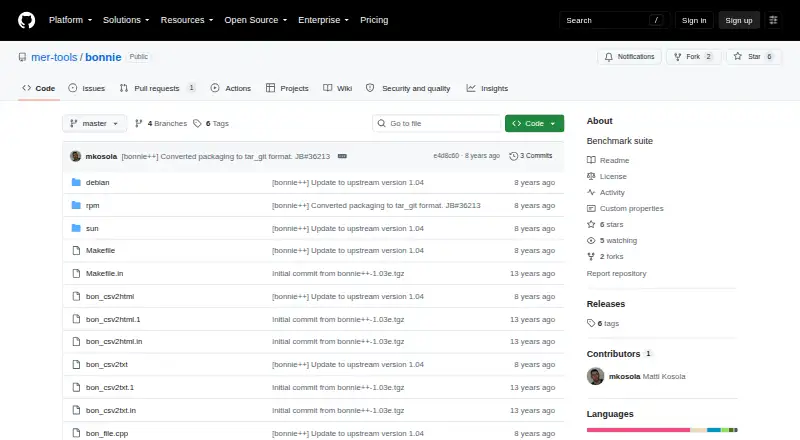Click the mkosola avatar in commit bar
The height and width of the screenshot is (440, 800).
click(x=76, y=156)
